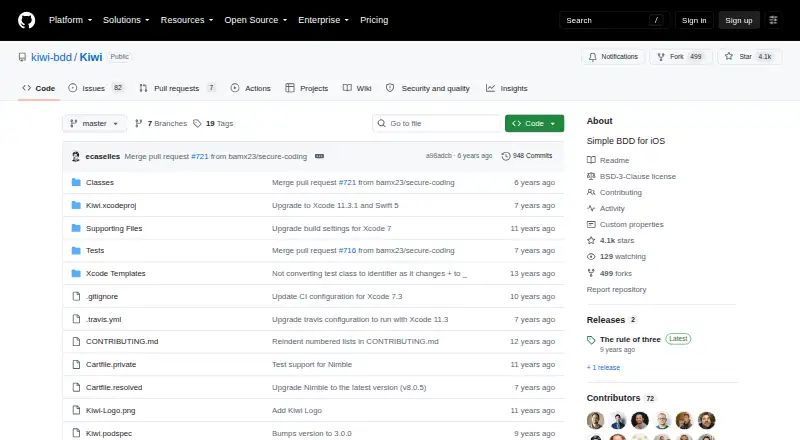800x440 pixels.
Task: Open the commit details ellipsis icon
Action: pos(319,156)
